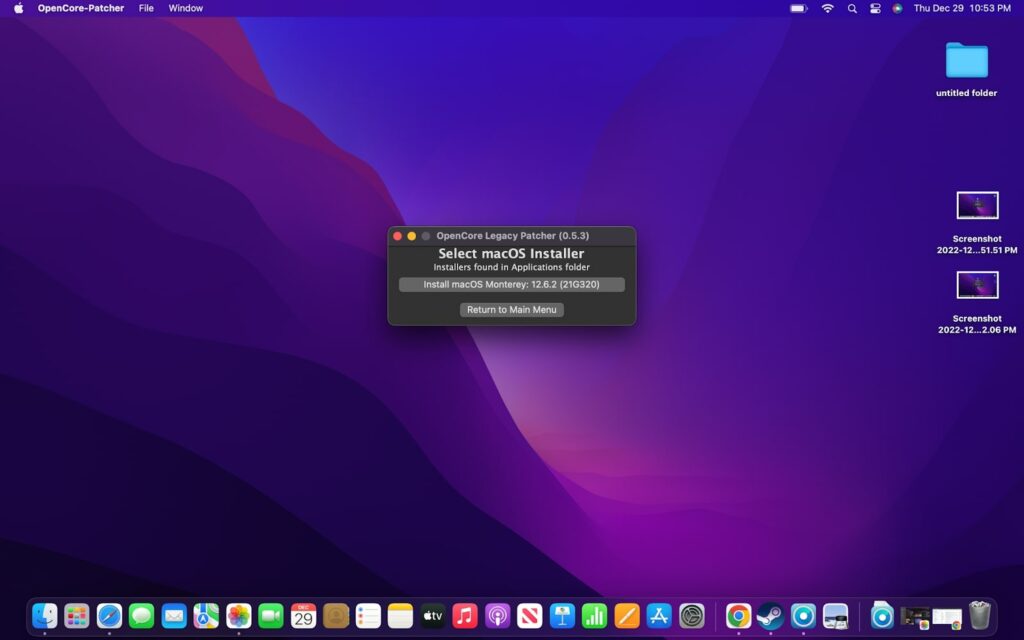Image resolution: width=1024 pixels, height=640 pixels.
Task: Click Return to Main Menu button
Action: [x=511, y=310]
